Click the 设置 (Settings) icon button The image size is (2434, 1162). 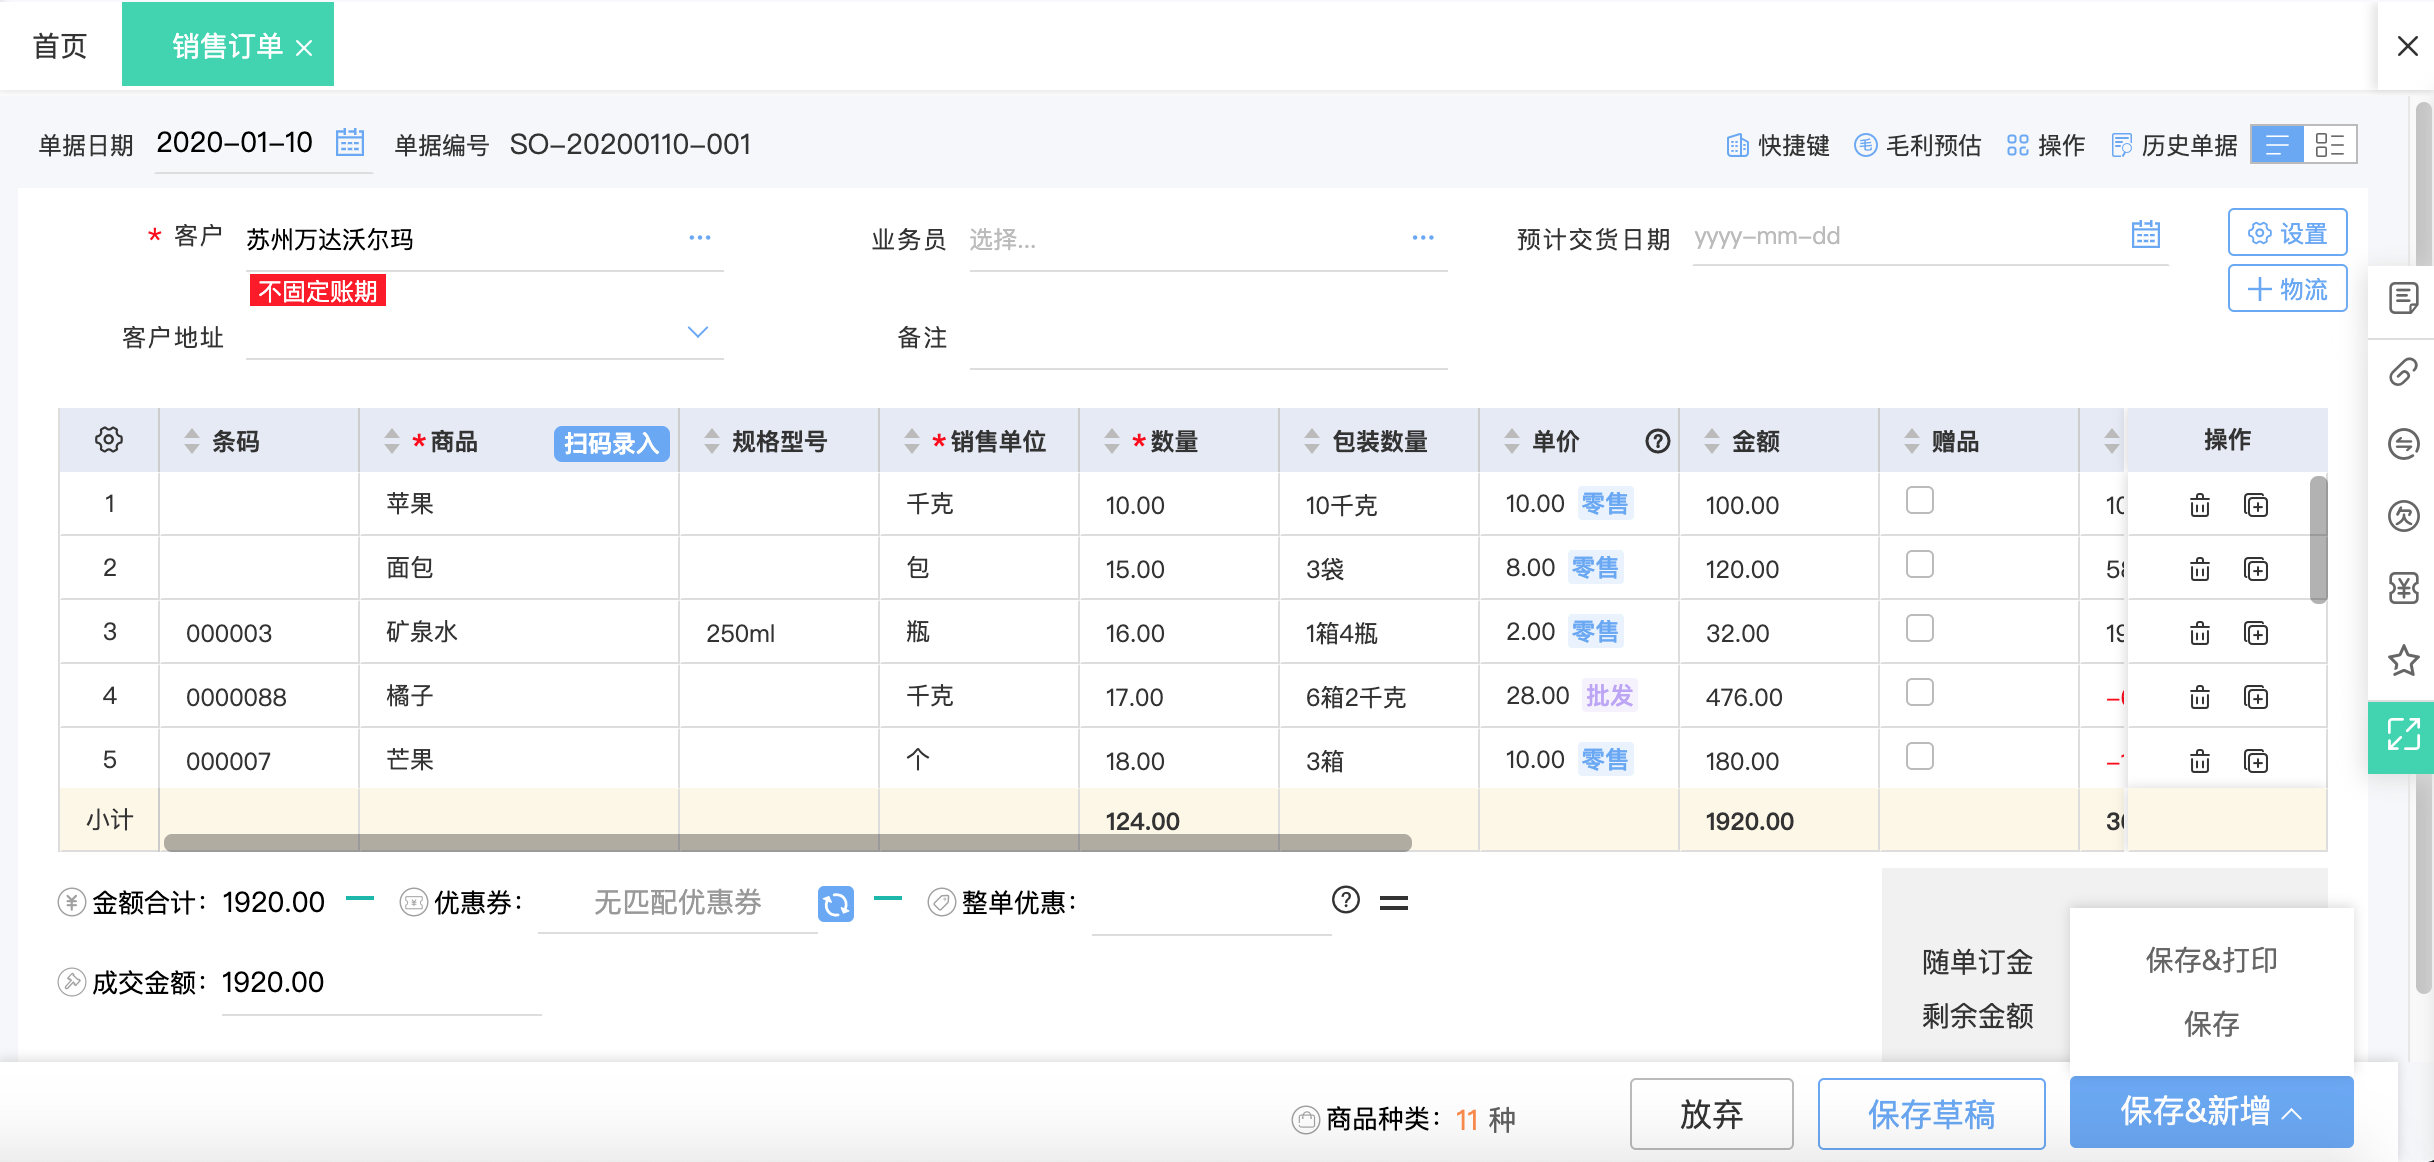point(2285,237)
